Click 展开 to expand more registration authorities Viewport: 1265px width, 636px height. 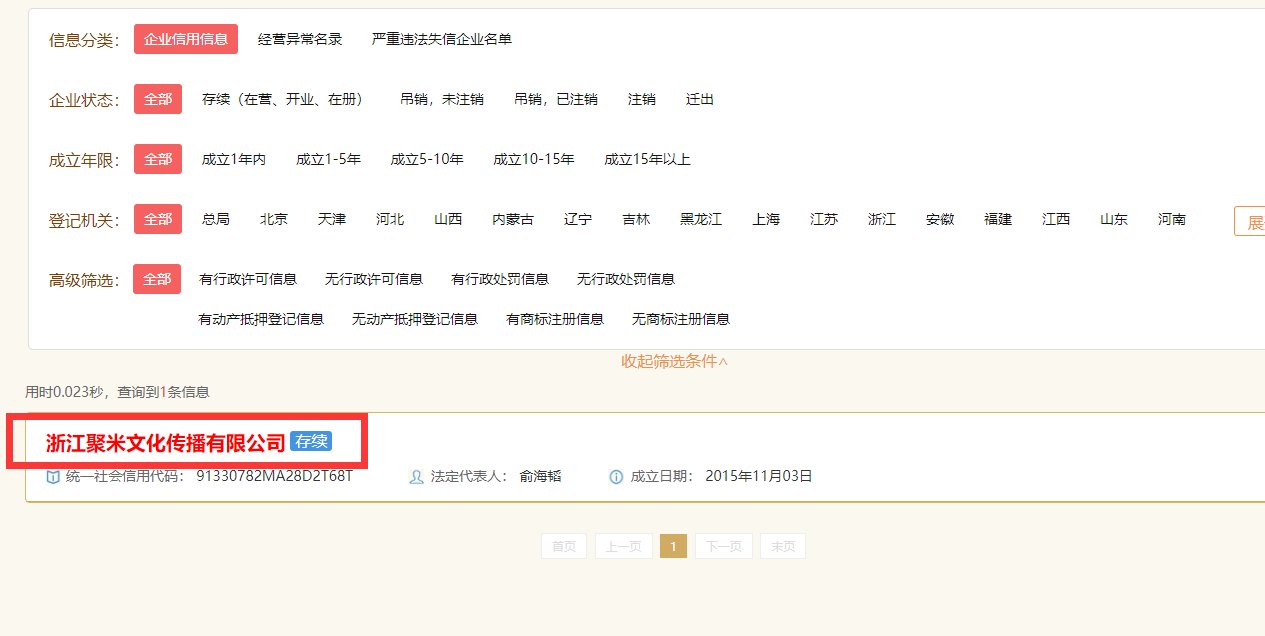(1250, 219)
